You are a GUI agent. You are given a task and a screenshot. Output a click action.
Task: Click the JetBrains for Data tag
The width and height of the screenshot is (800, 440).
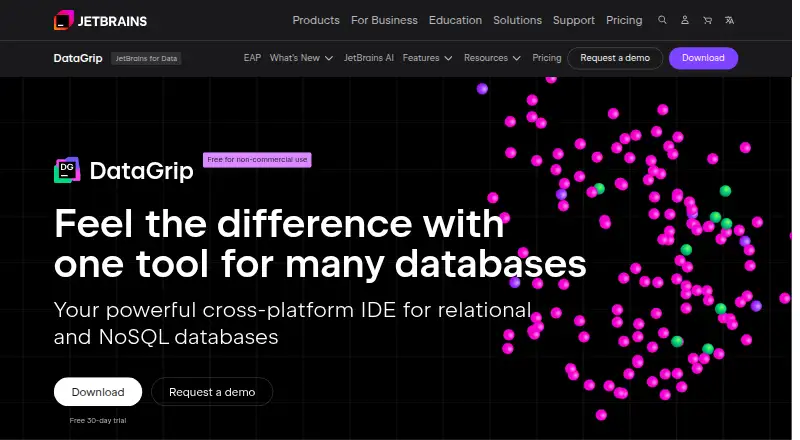[146, 59]
